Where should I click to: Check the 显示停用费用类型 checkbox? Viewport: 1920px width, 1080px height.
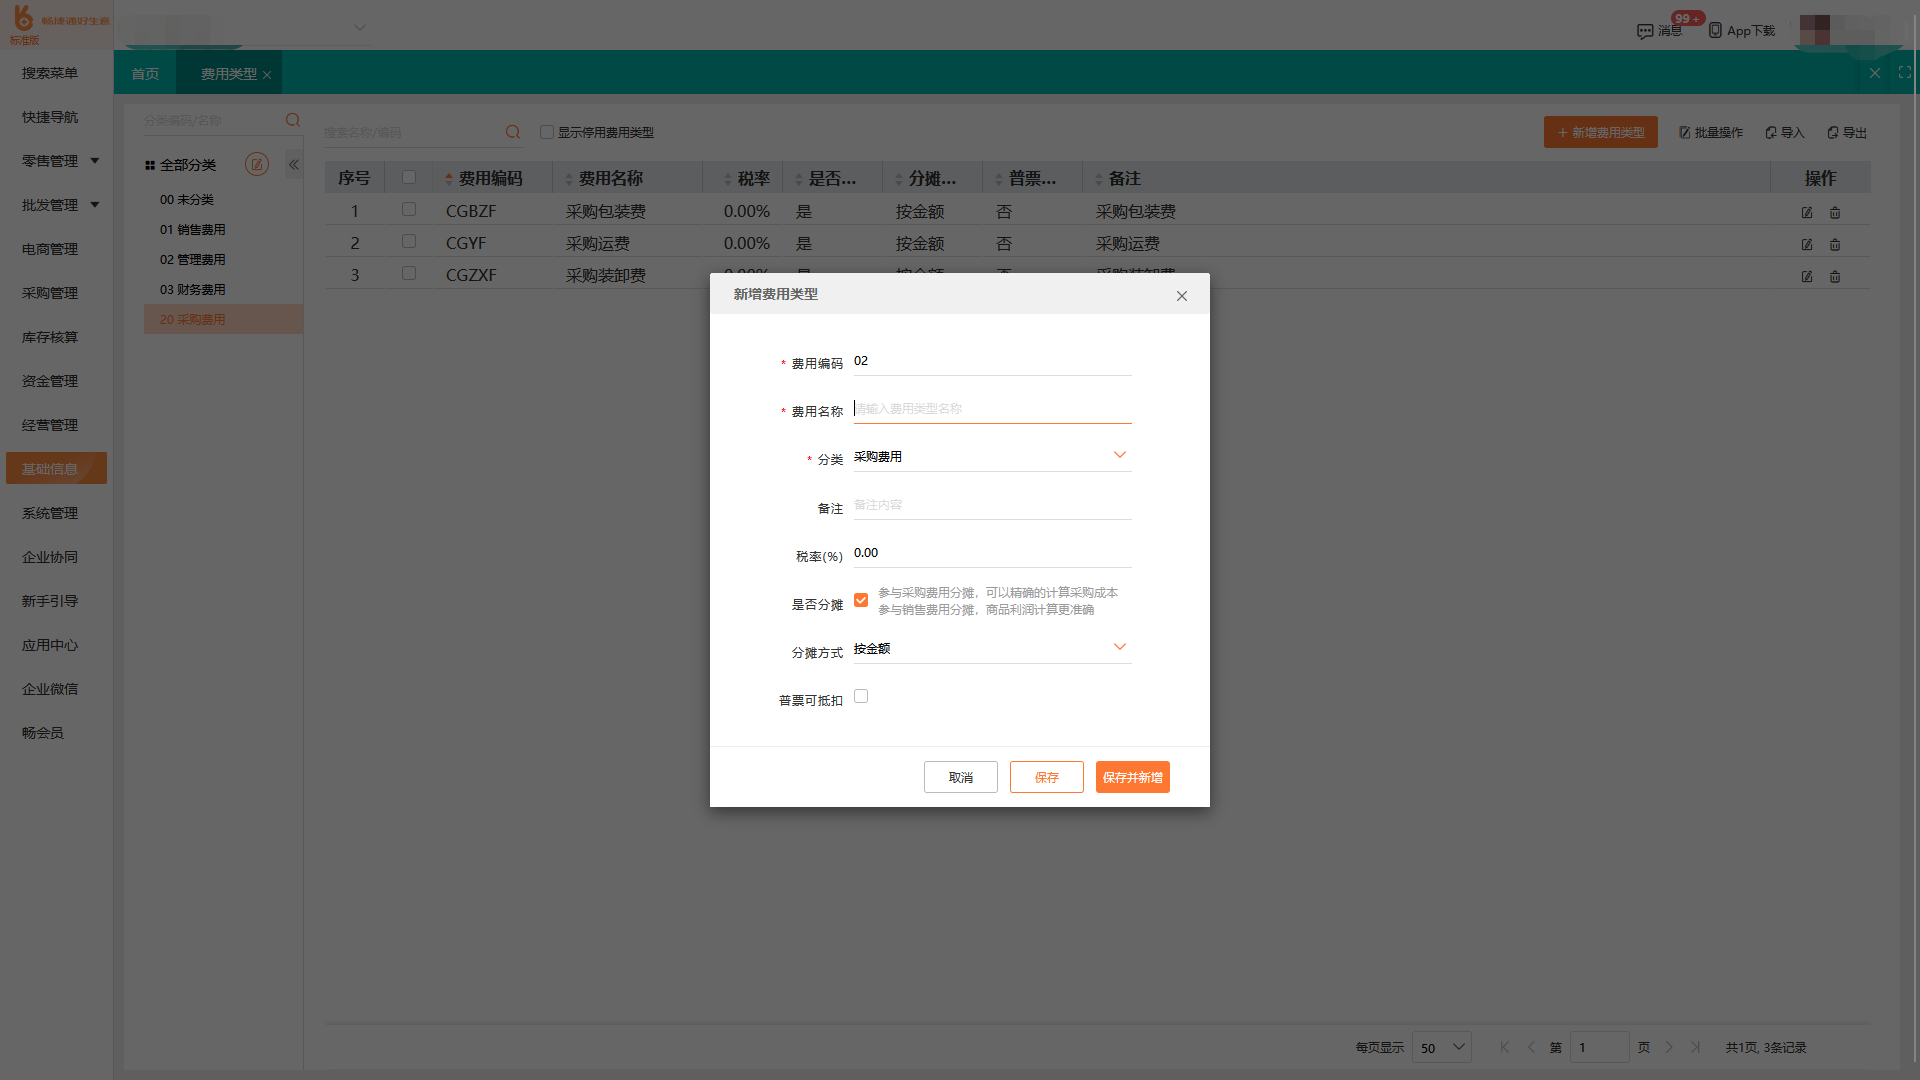click(x=545, y=132)
